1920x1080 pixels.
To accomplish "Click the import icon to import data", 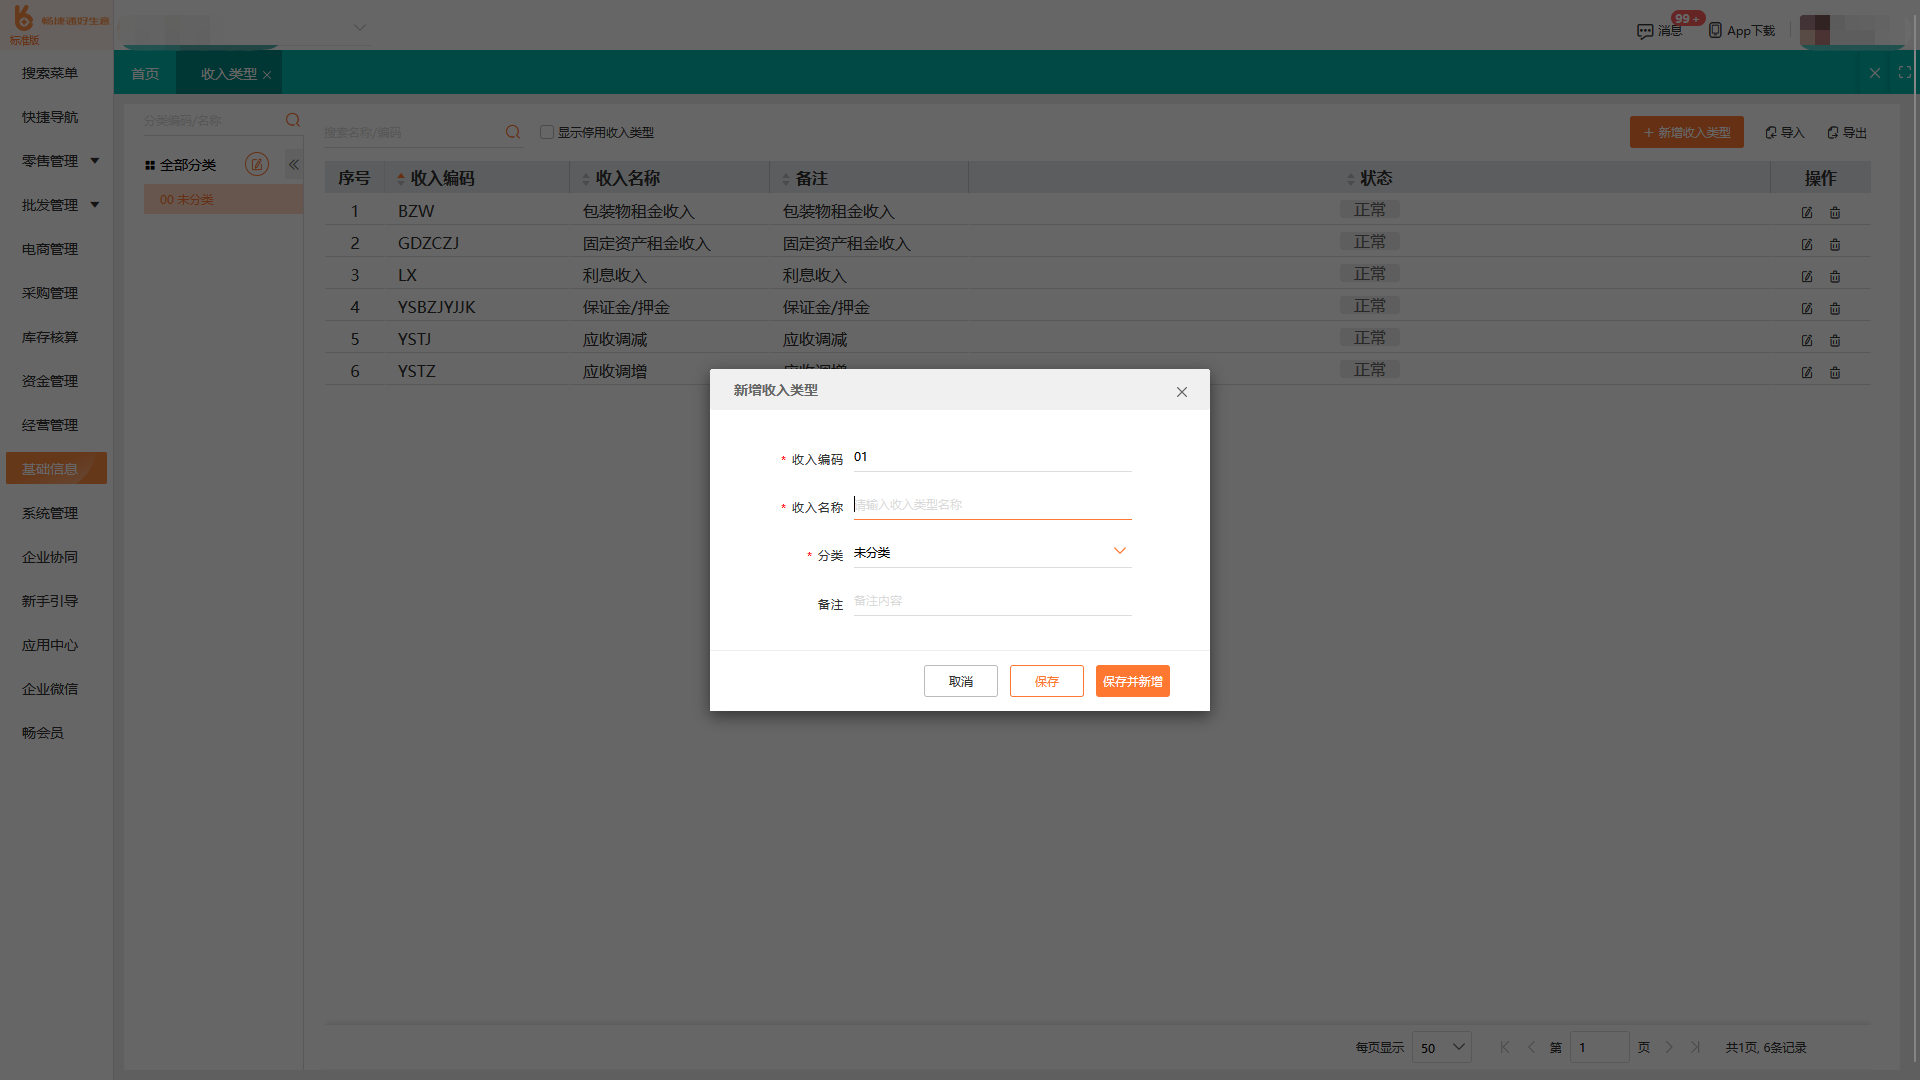I will [1784, 132].
